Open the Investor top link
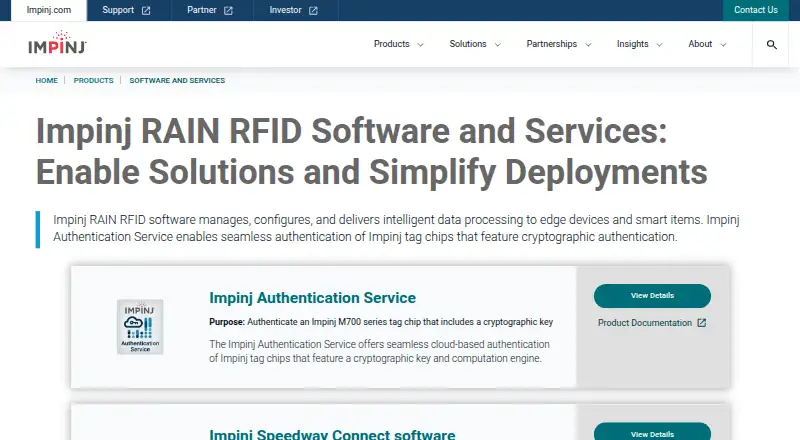The image size is (800, 440). (x=285, y=10)
